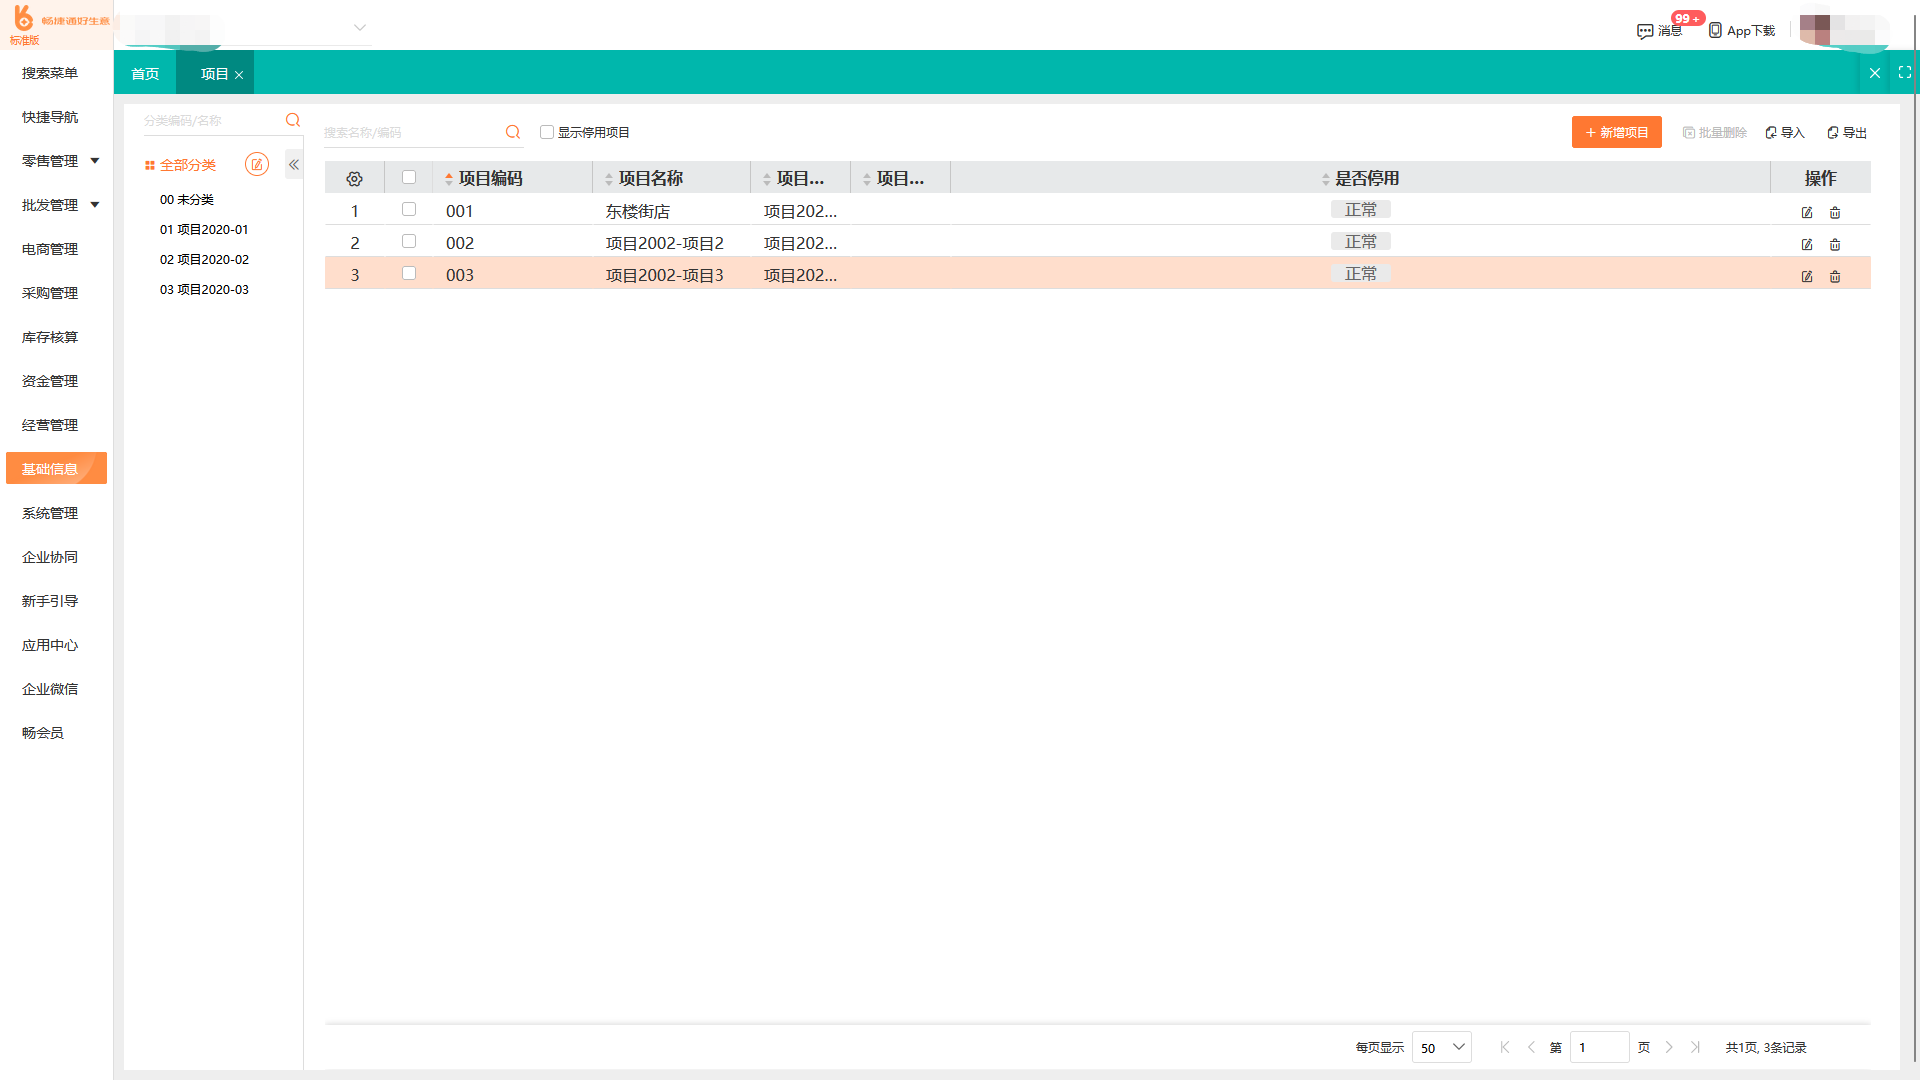Open 每页显示 50 records dropdown
Image resolution: width=1920 pixels, height=1080 pixels.
click(x=1440, y=1046)
